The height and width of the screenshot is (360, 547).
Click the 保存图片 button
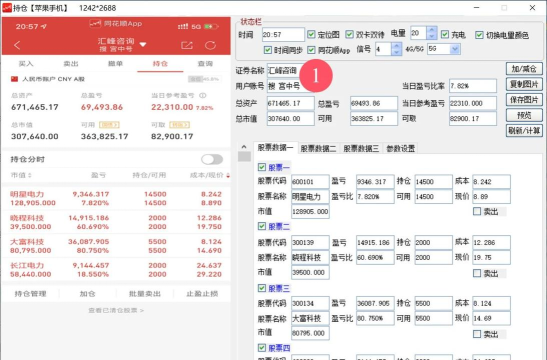coord(524,100)
